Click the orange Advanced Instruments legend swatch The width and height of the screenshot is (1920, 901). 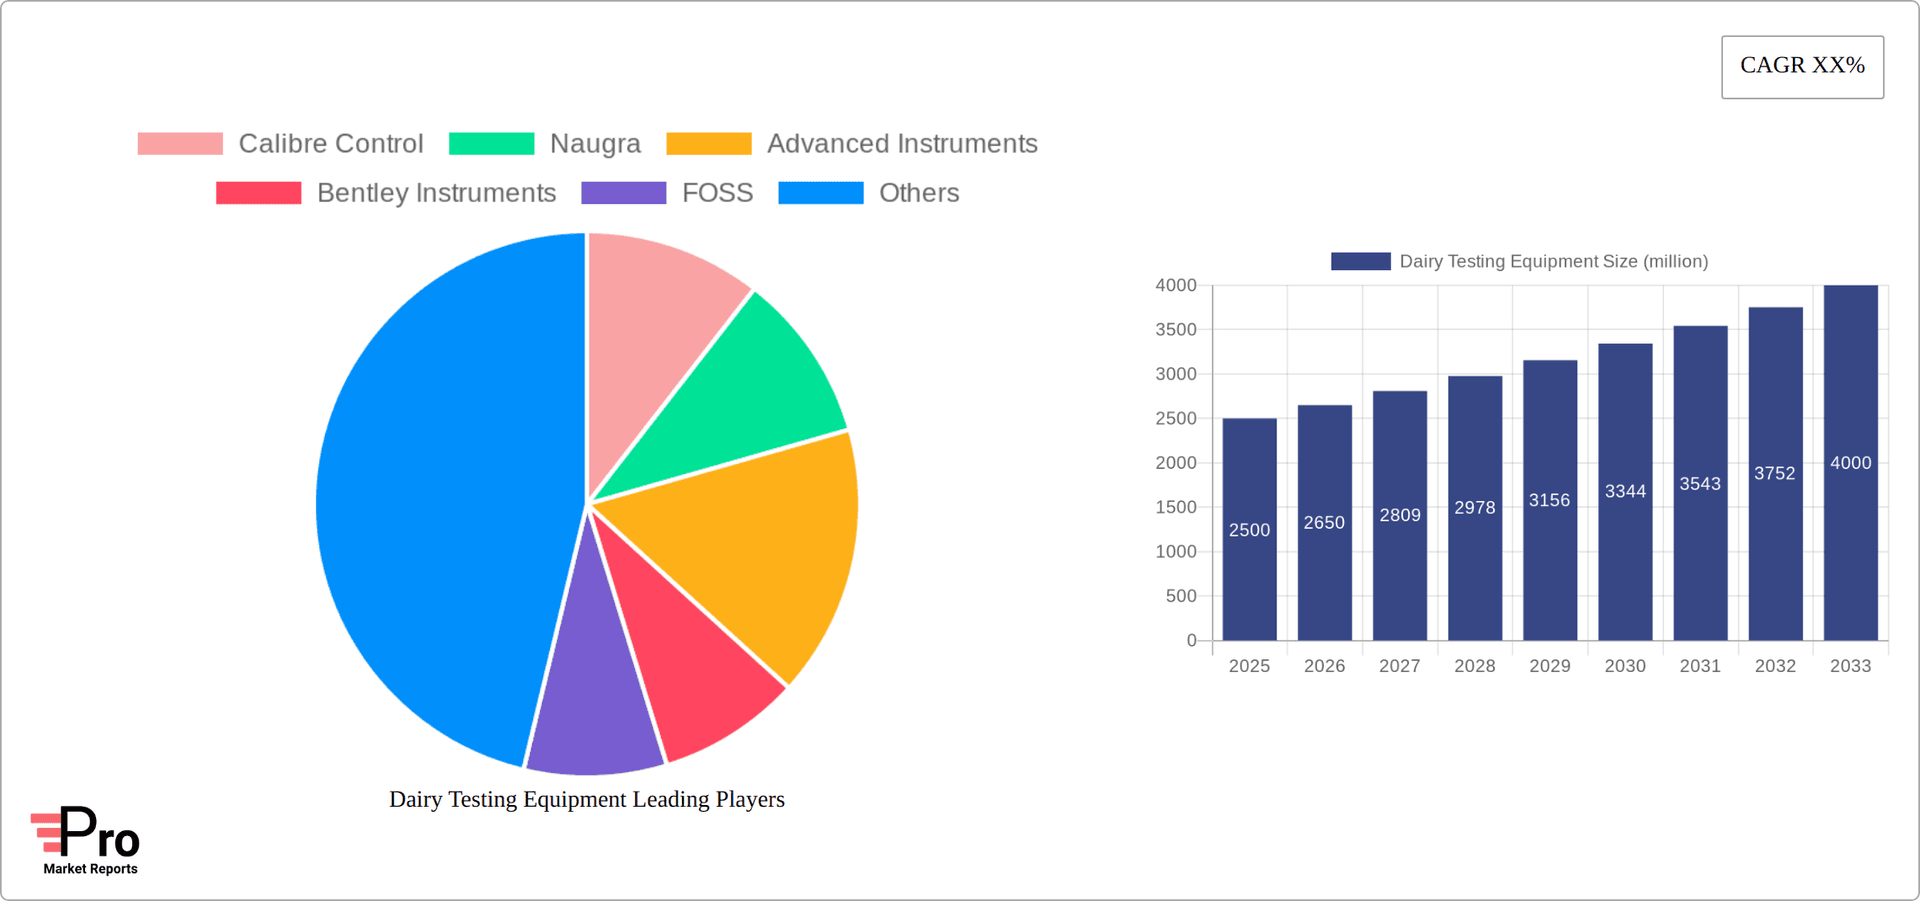(708, 143)
